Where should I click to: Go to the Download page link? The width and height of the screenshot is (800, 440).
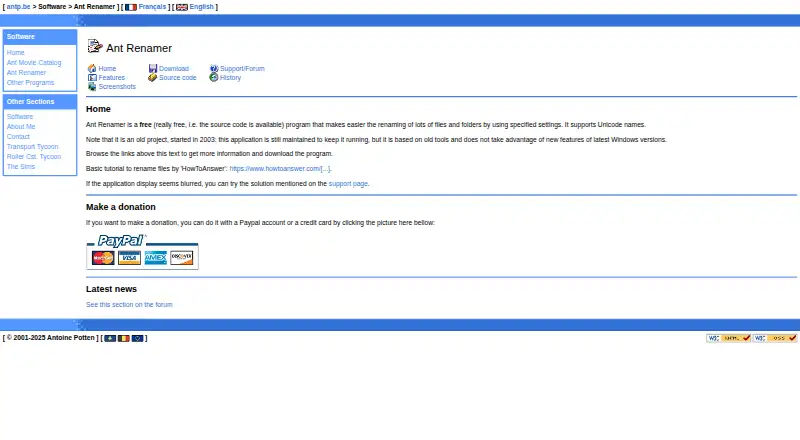click(174, 68)
